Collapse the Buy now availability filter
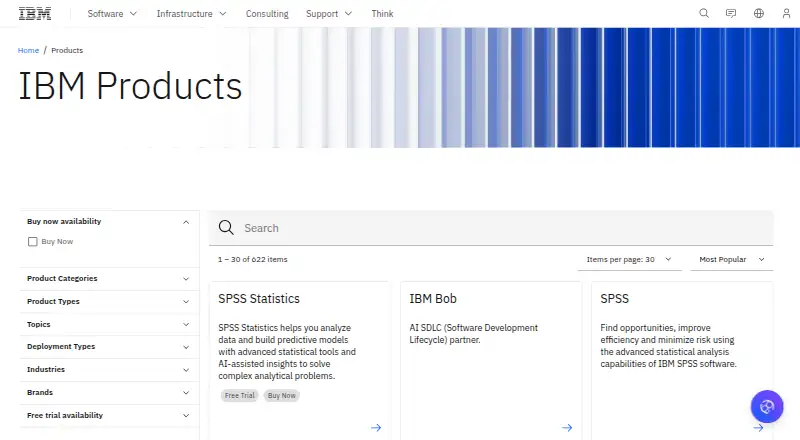 [x=108, y=222]
